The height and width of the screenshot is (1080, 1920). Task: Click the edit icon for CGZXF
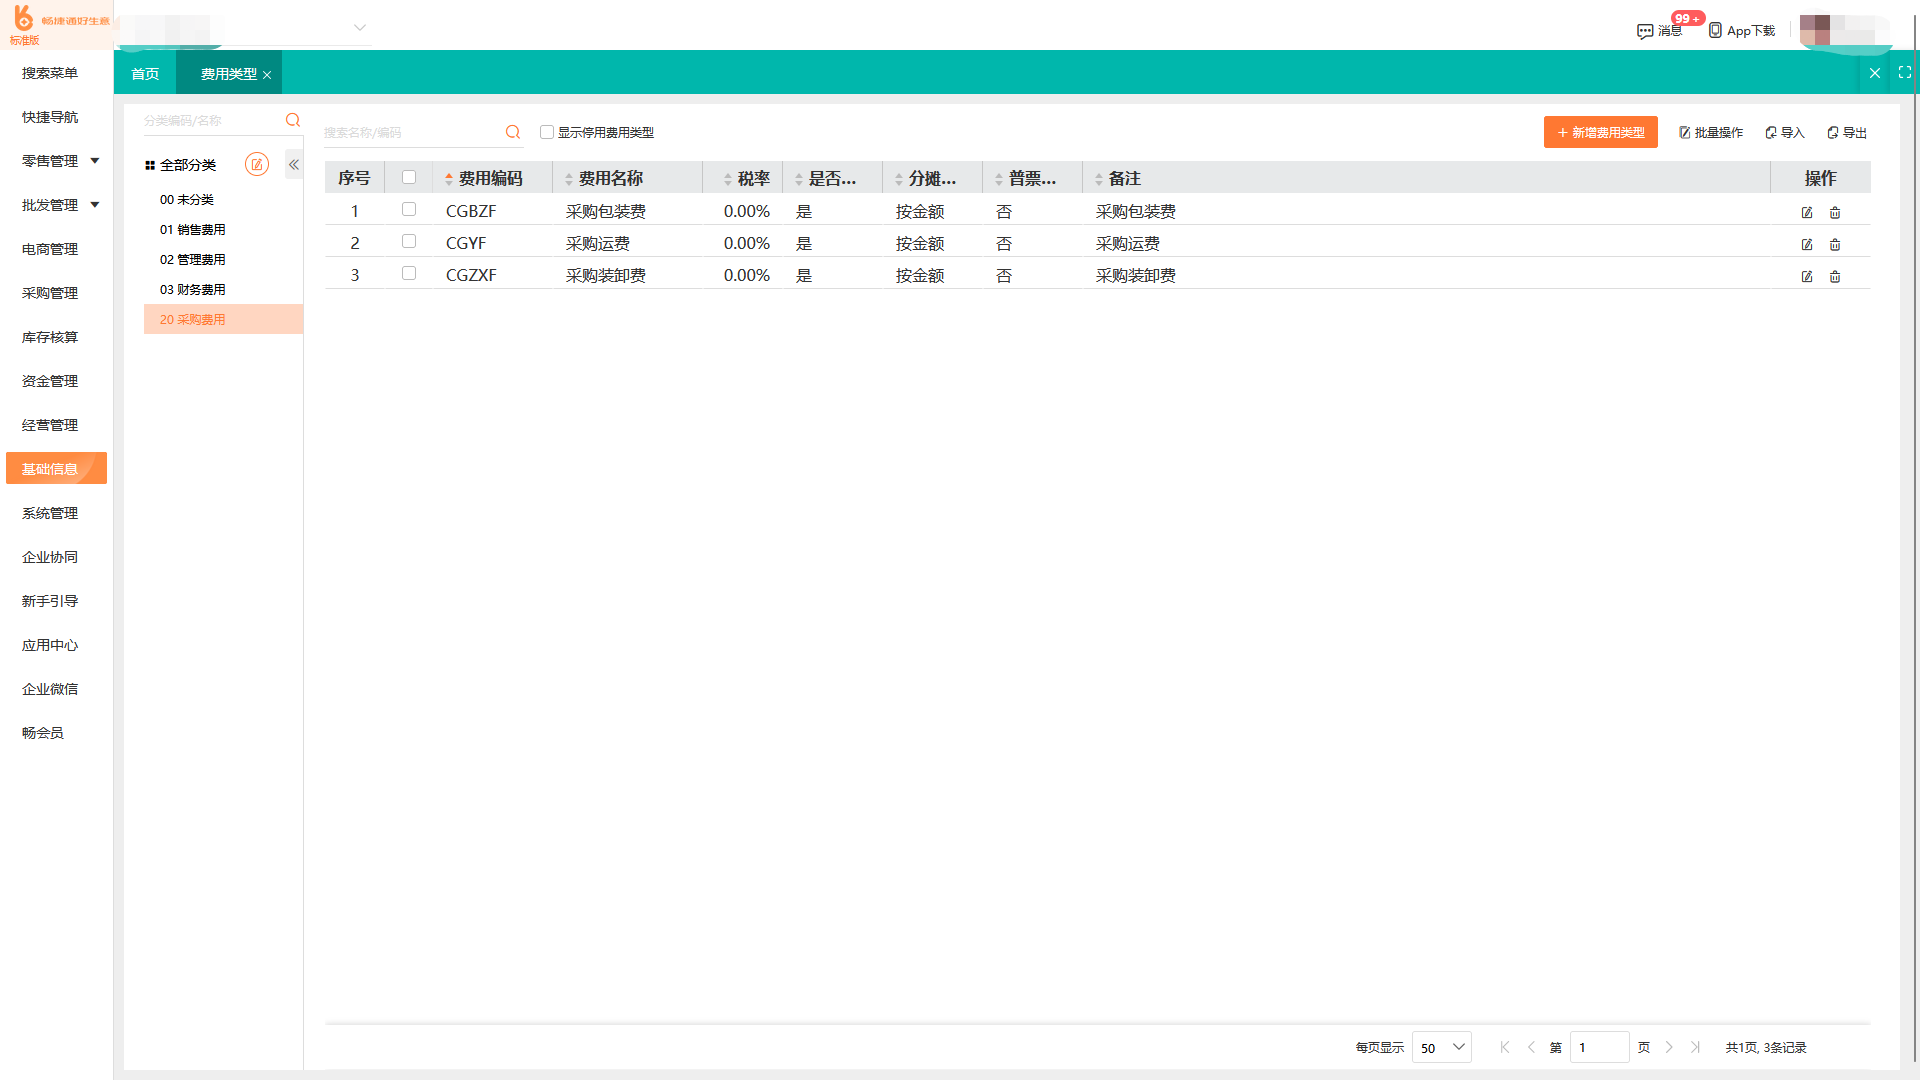1807,274
